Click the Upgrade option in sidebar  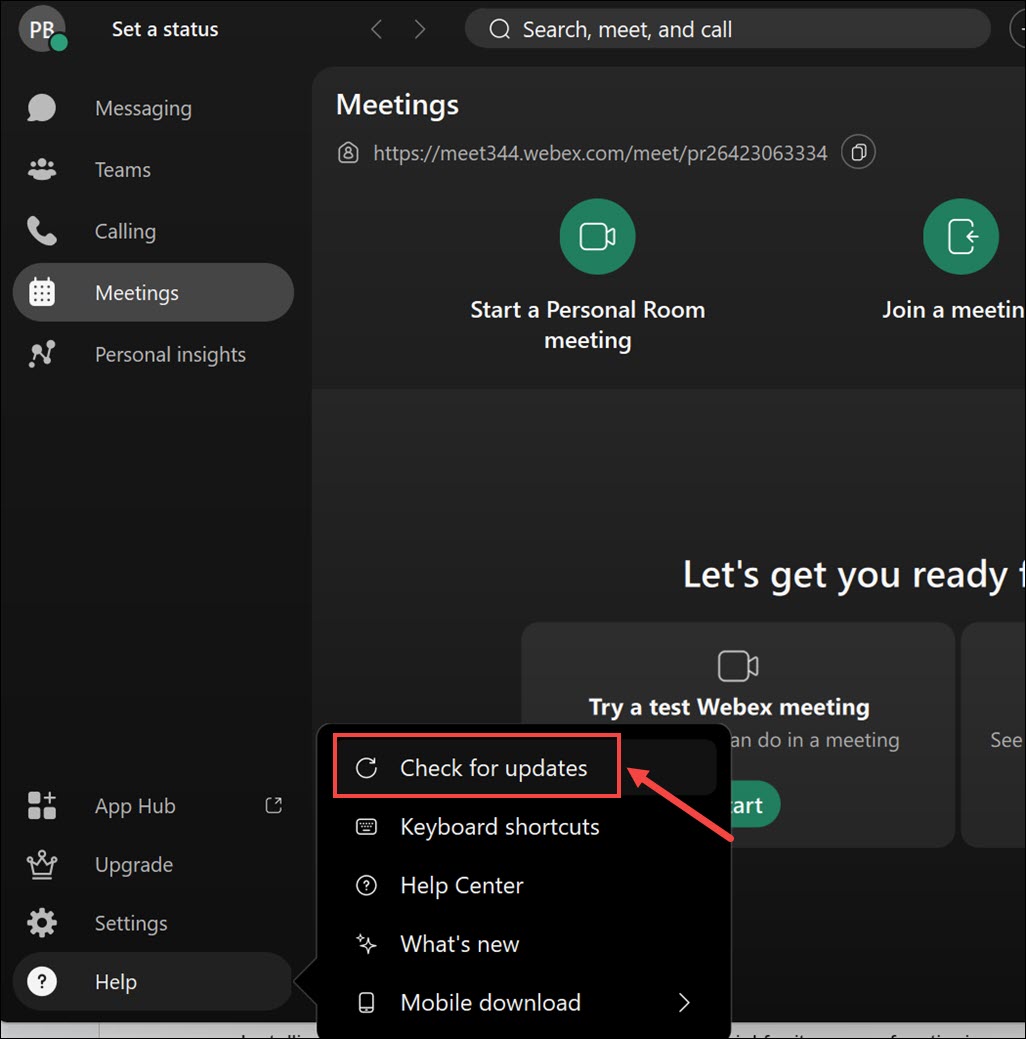click(133, 864)
